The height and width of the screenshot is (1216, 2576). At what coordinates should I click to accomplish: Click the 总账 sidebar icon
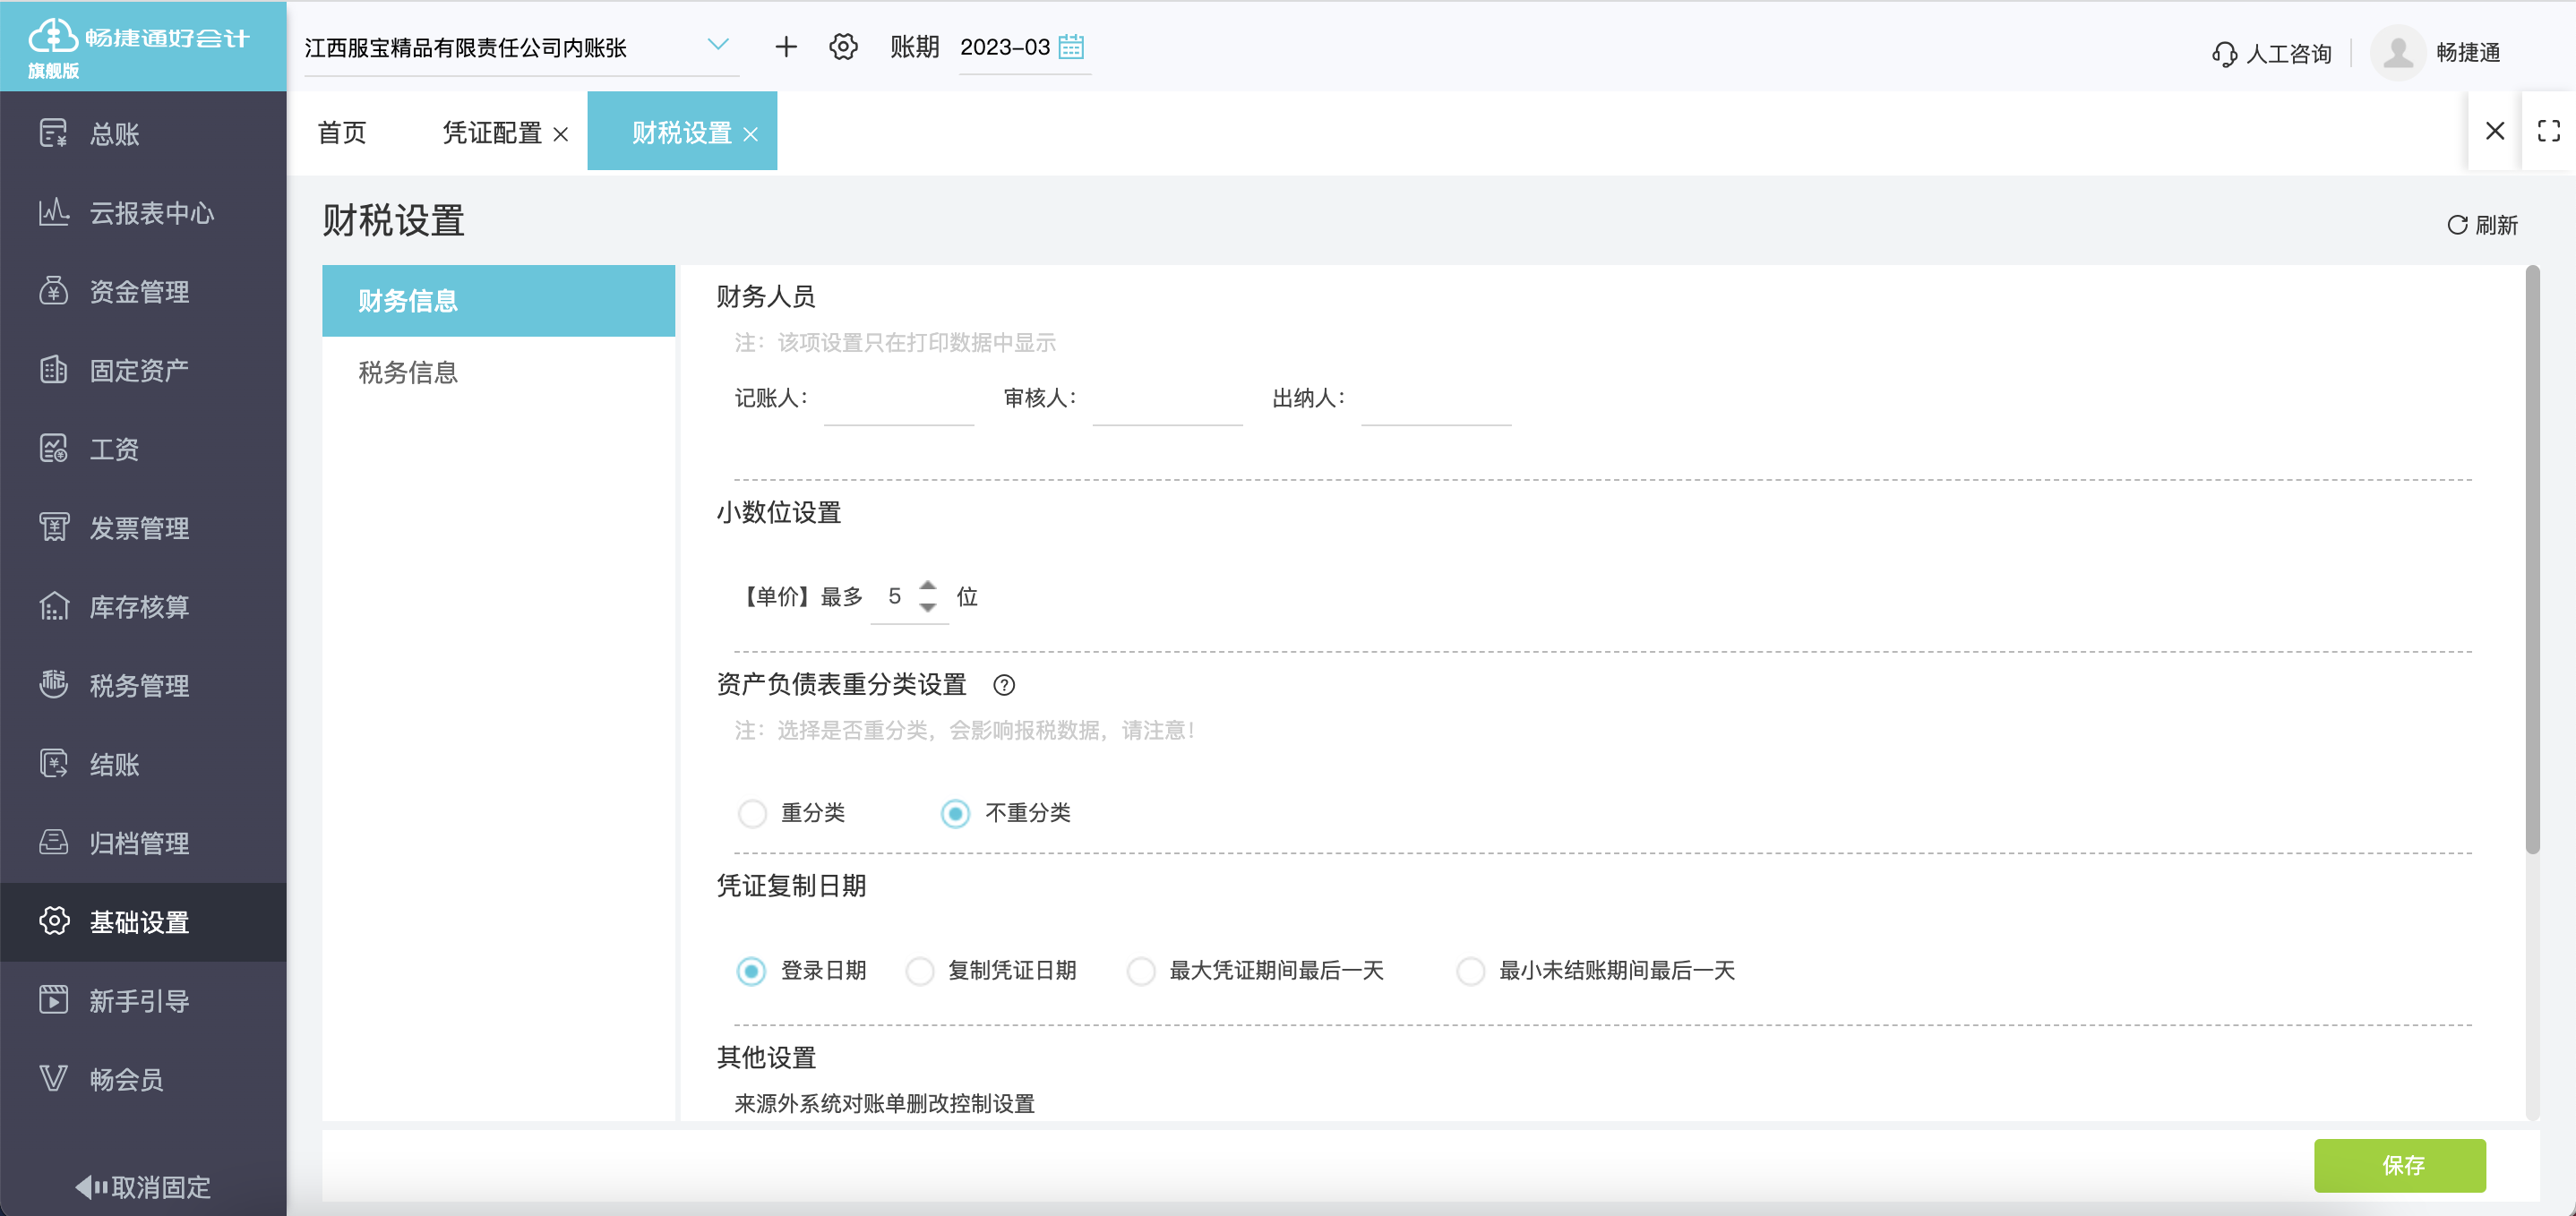[49, 134]
